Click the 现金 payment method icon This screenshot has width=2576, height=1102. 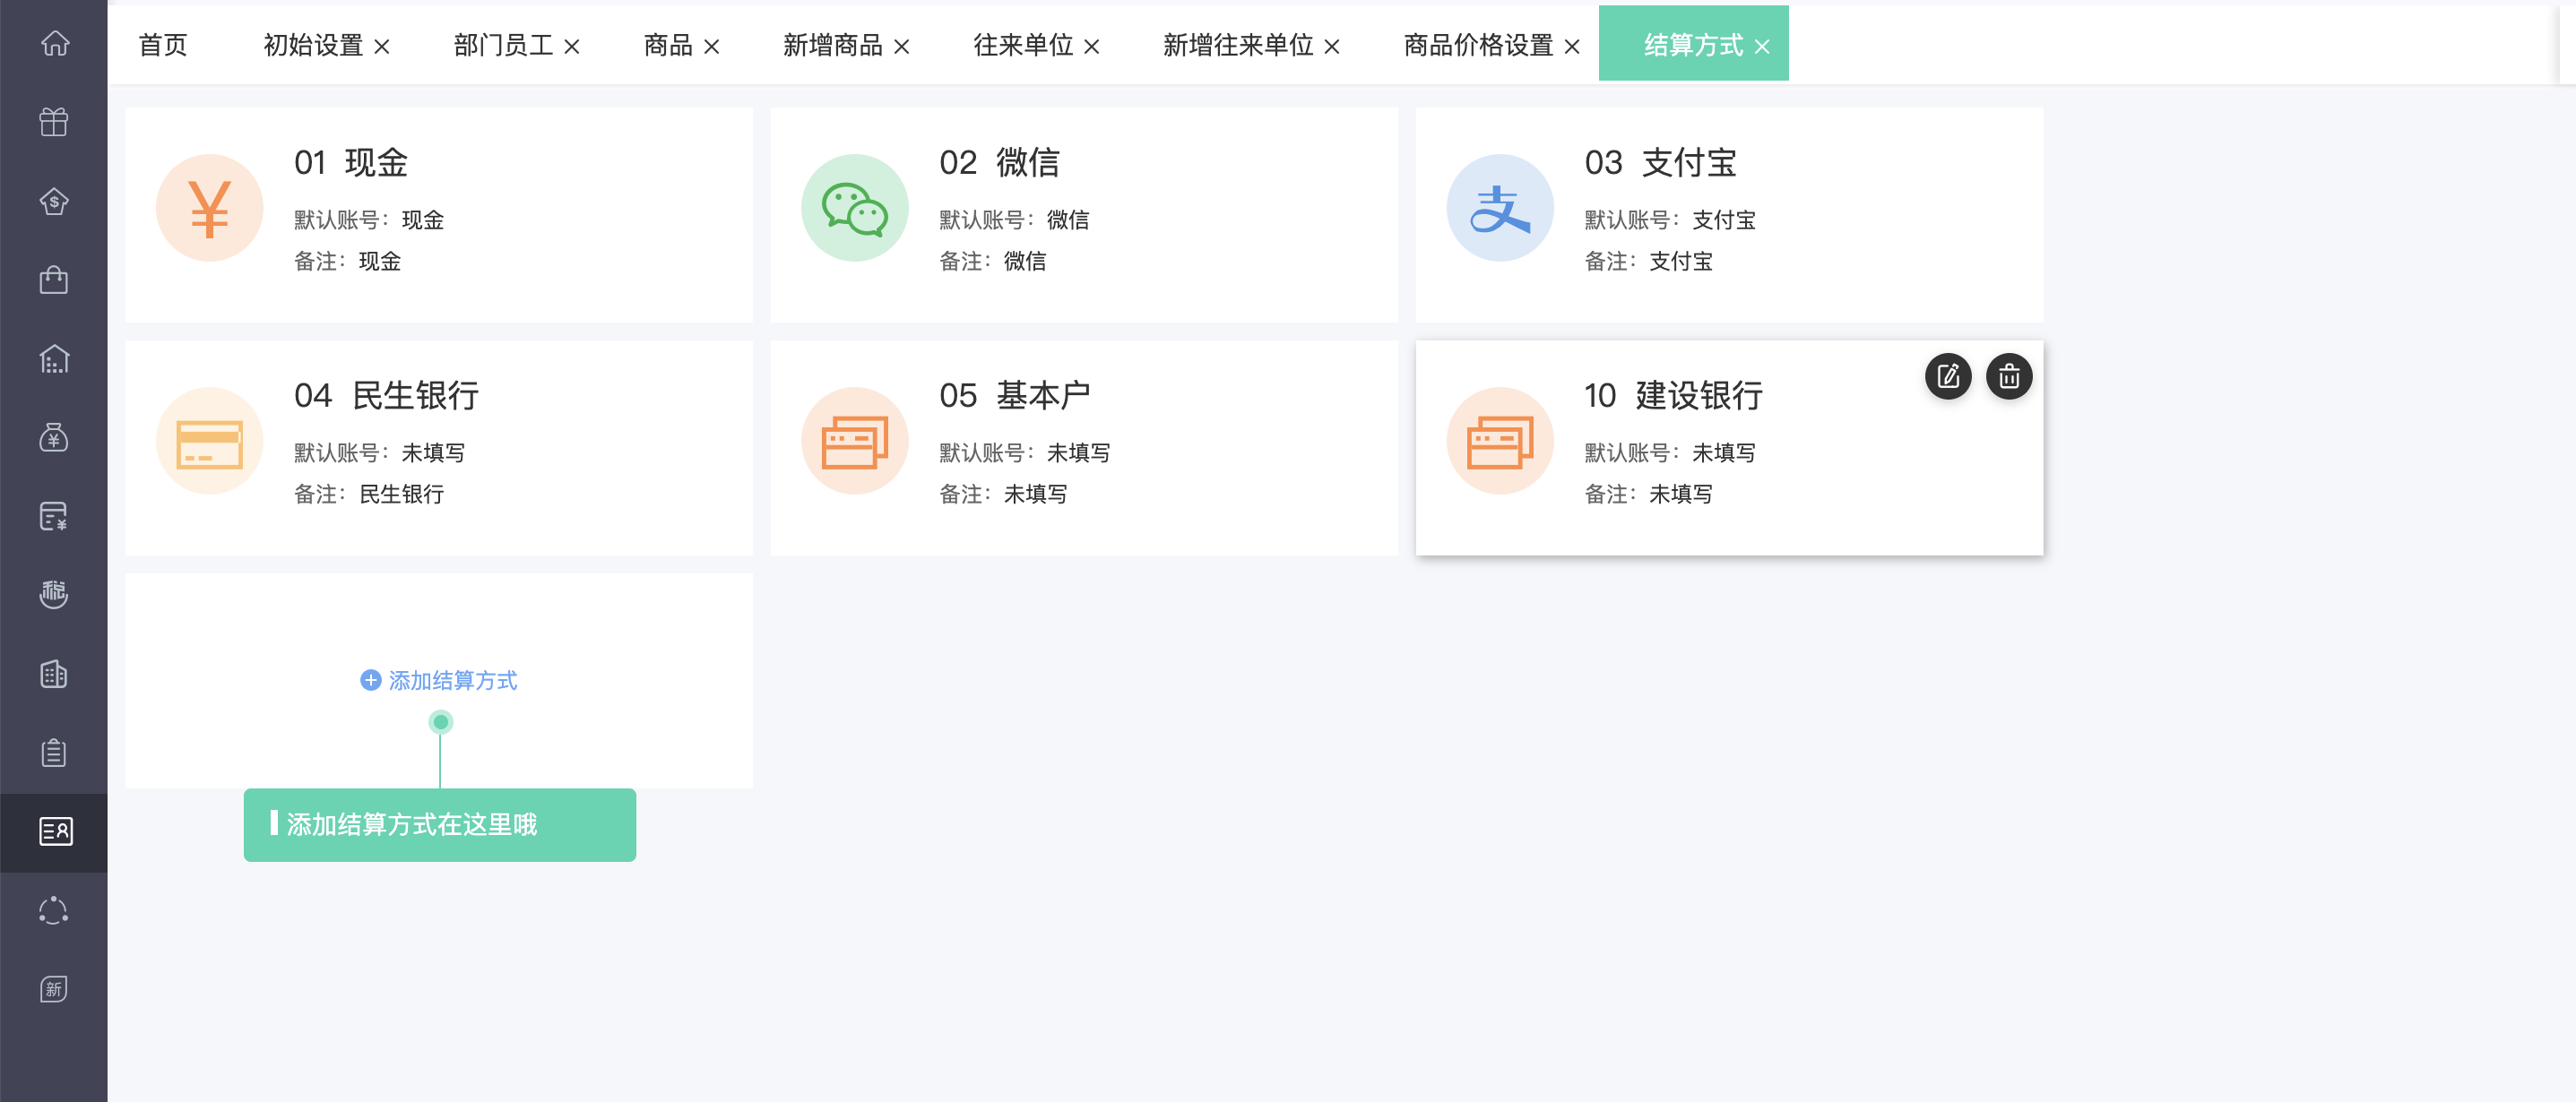211,209
